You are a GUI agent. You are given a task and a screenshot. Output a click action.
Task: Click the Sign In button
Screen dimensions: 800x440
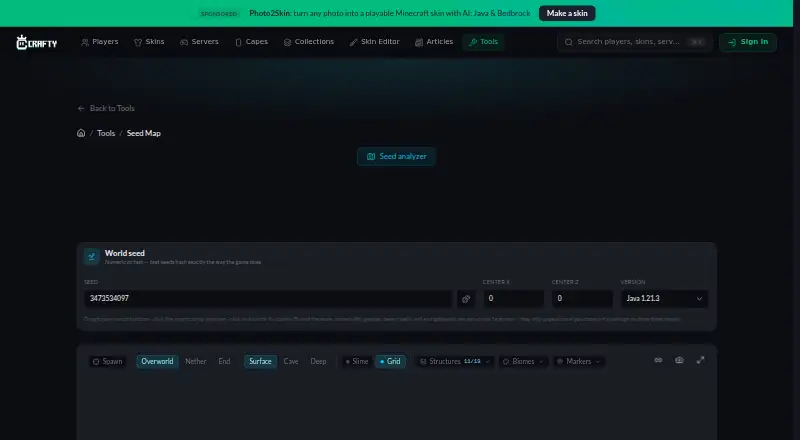[748, 42]
